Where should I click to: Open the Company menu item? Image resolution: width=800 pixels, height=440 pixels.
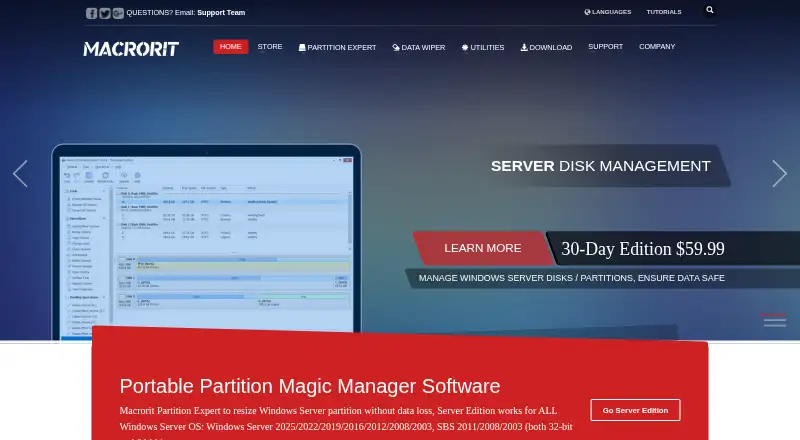point(657,46)
